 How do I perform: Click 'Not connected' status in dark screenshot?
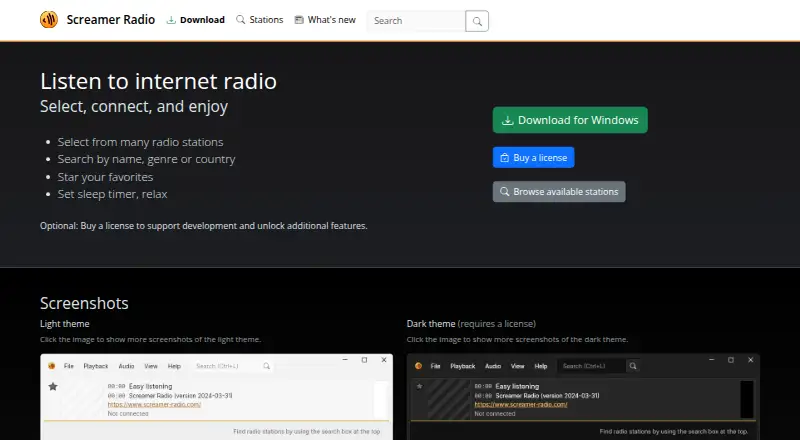tap(495, 413)
